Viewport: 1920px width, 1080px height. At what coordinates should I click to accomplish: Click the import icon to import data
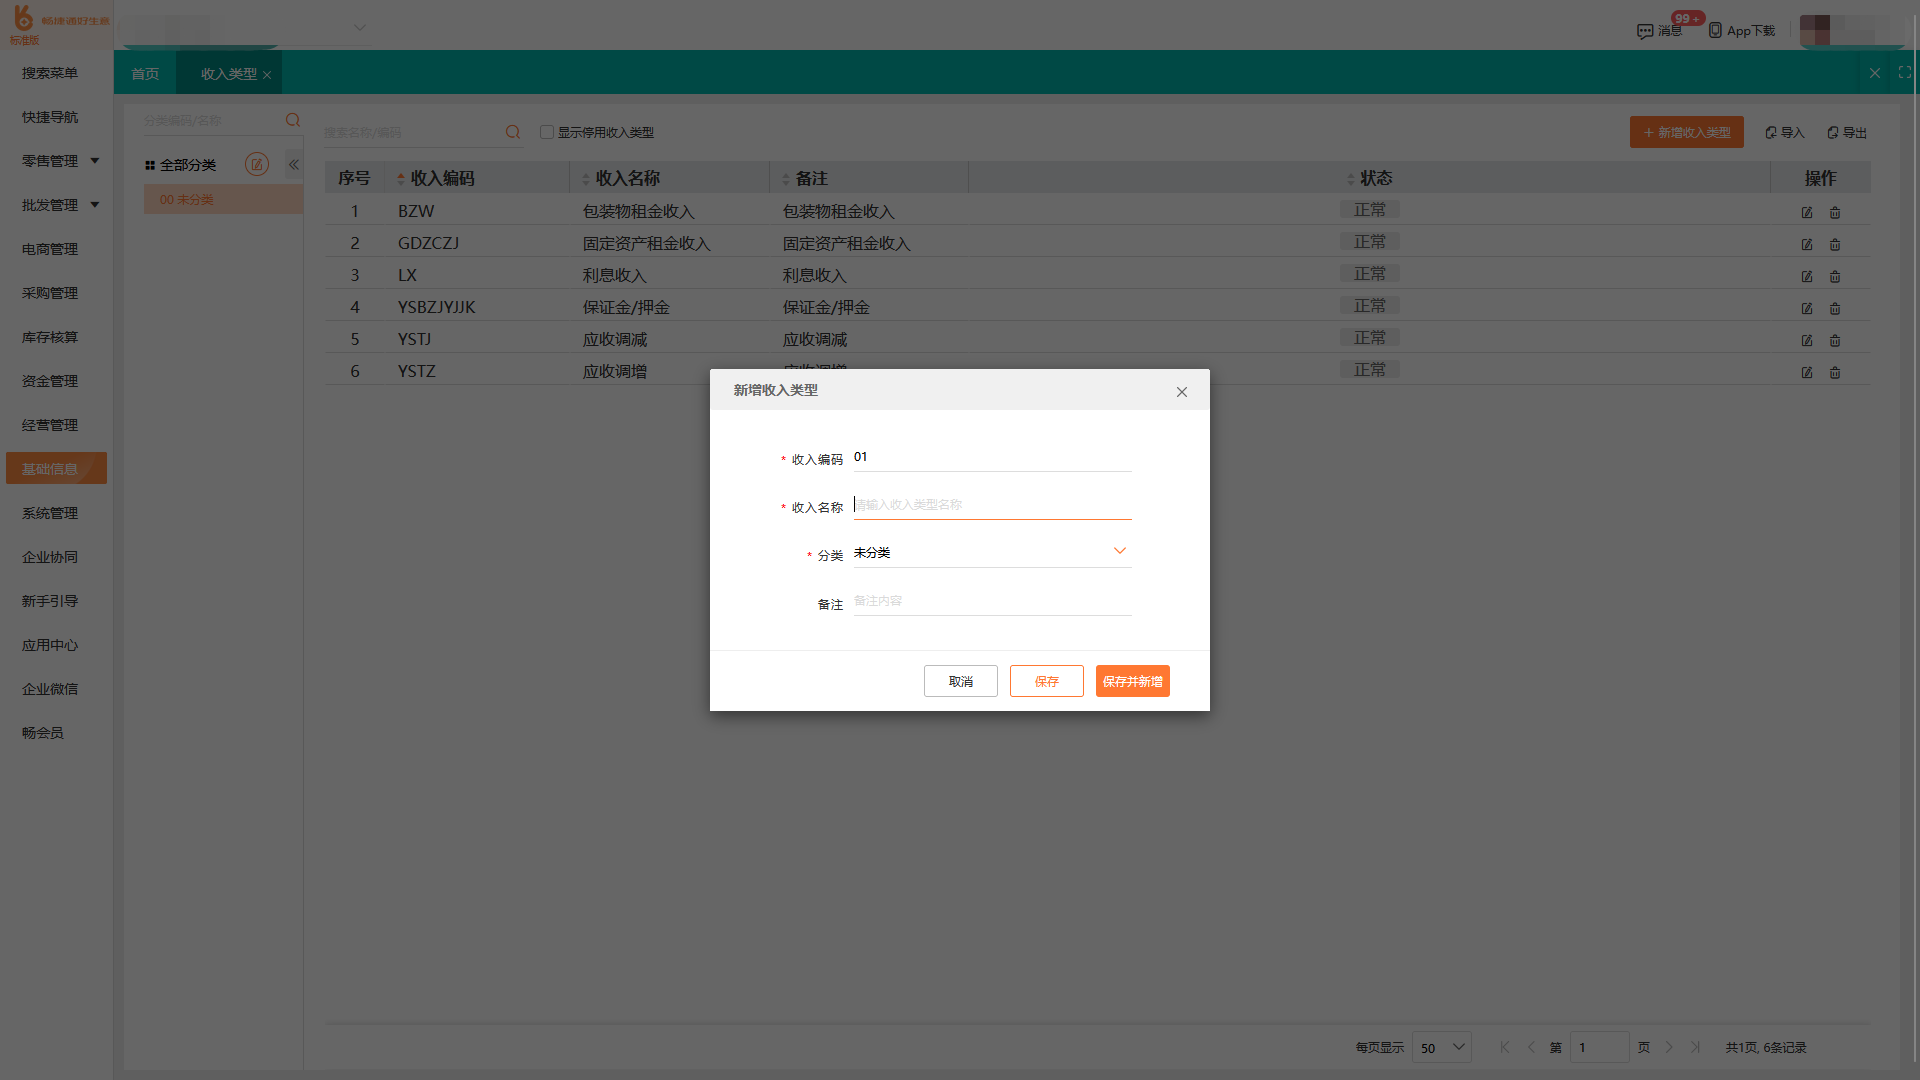click(1783, 132)
